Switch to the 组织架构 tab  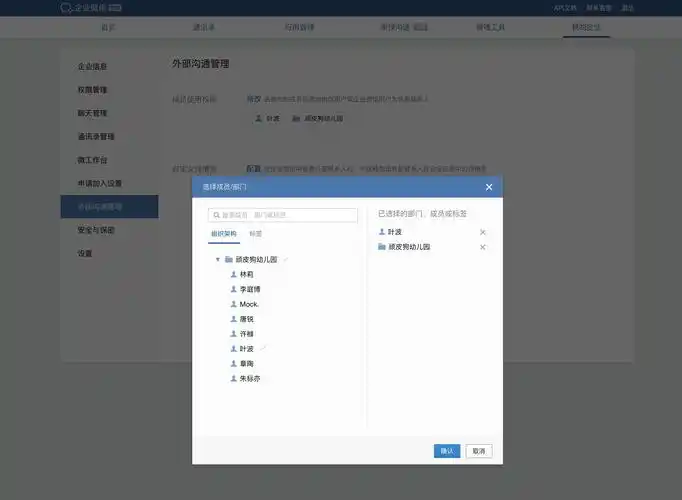point(223,234)
